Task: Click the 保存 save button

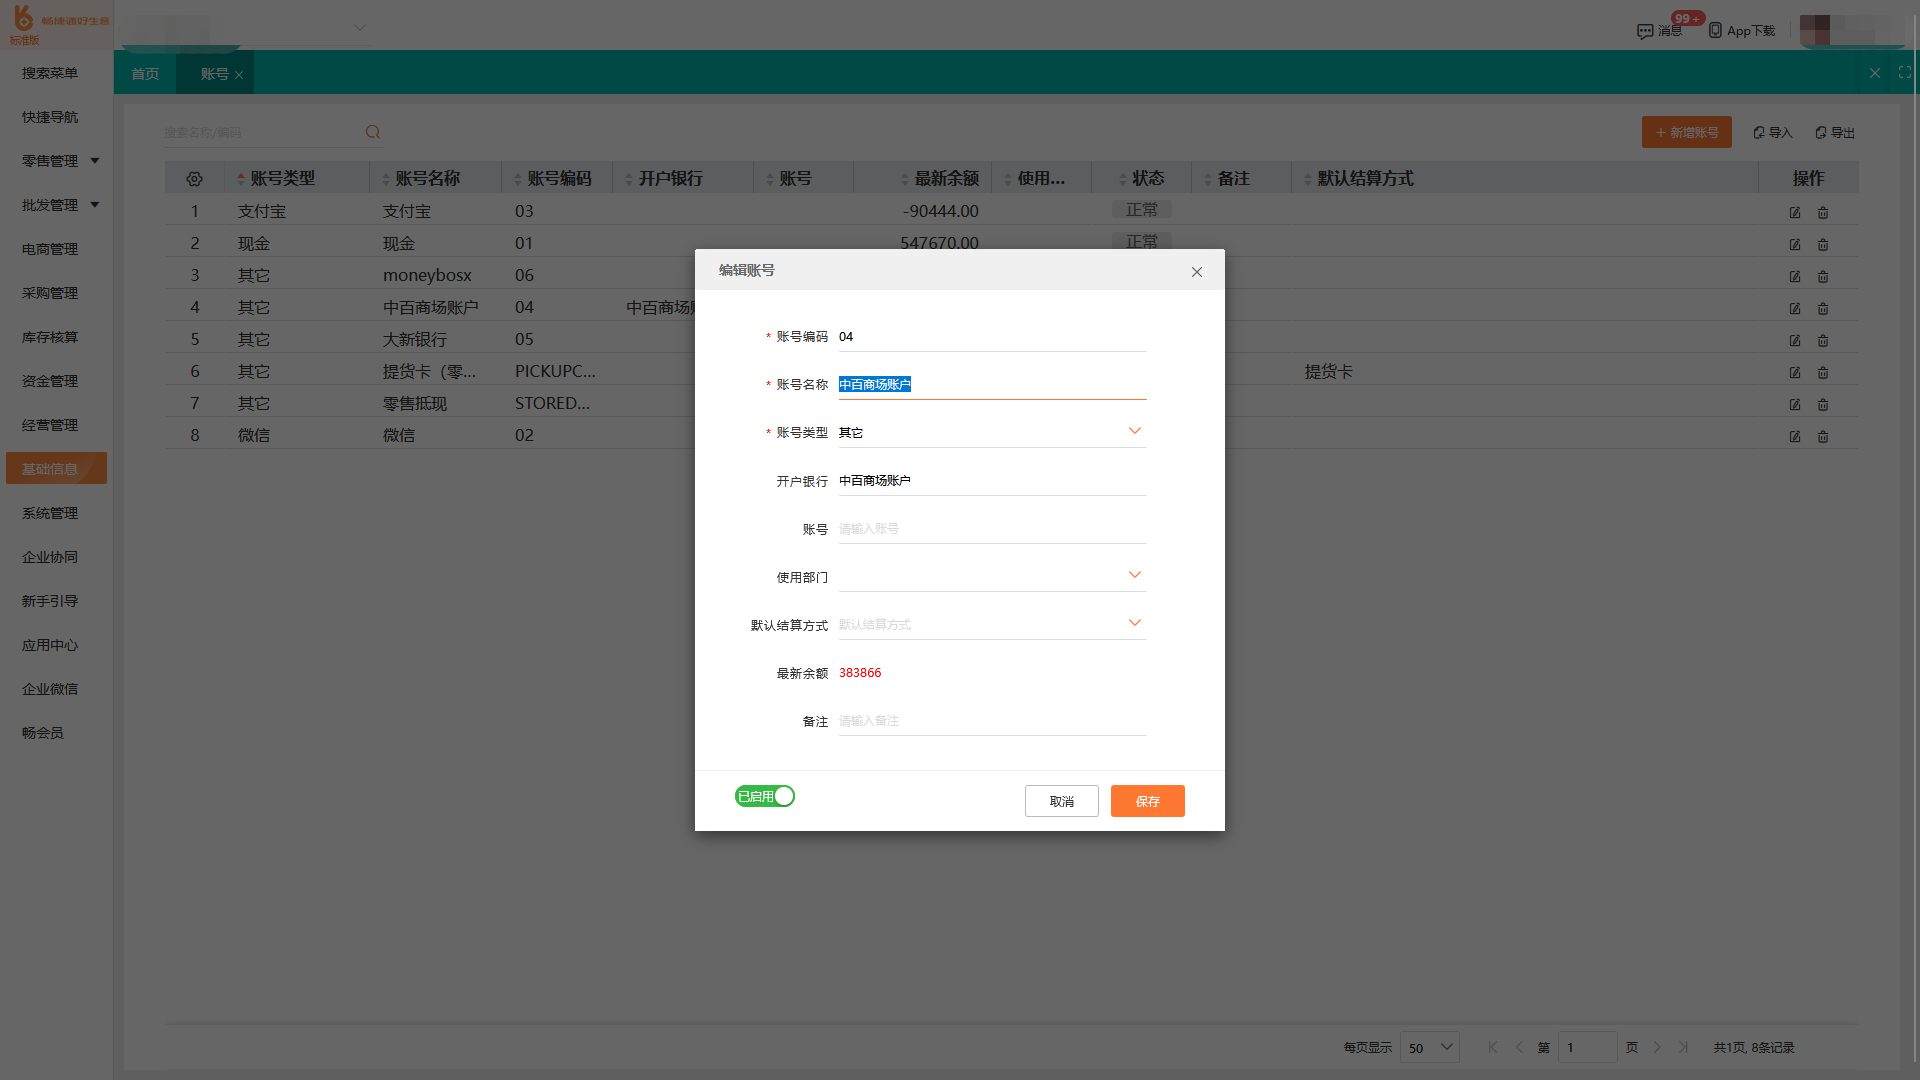Action: tap(1147, 800)
